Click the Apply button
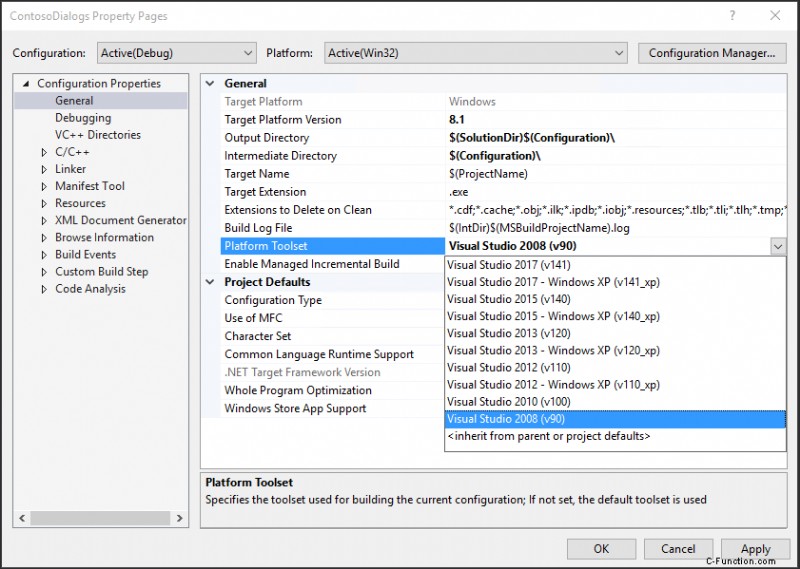Image resolution: width=800 pixels, height=569 pixels. point(755,548)
